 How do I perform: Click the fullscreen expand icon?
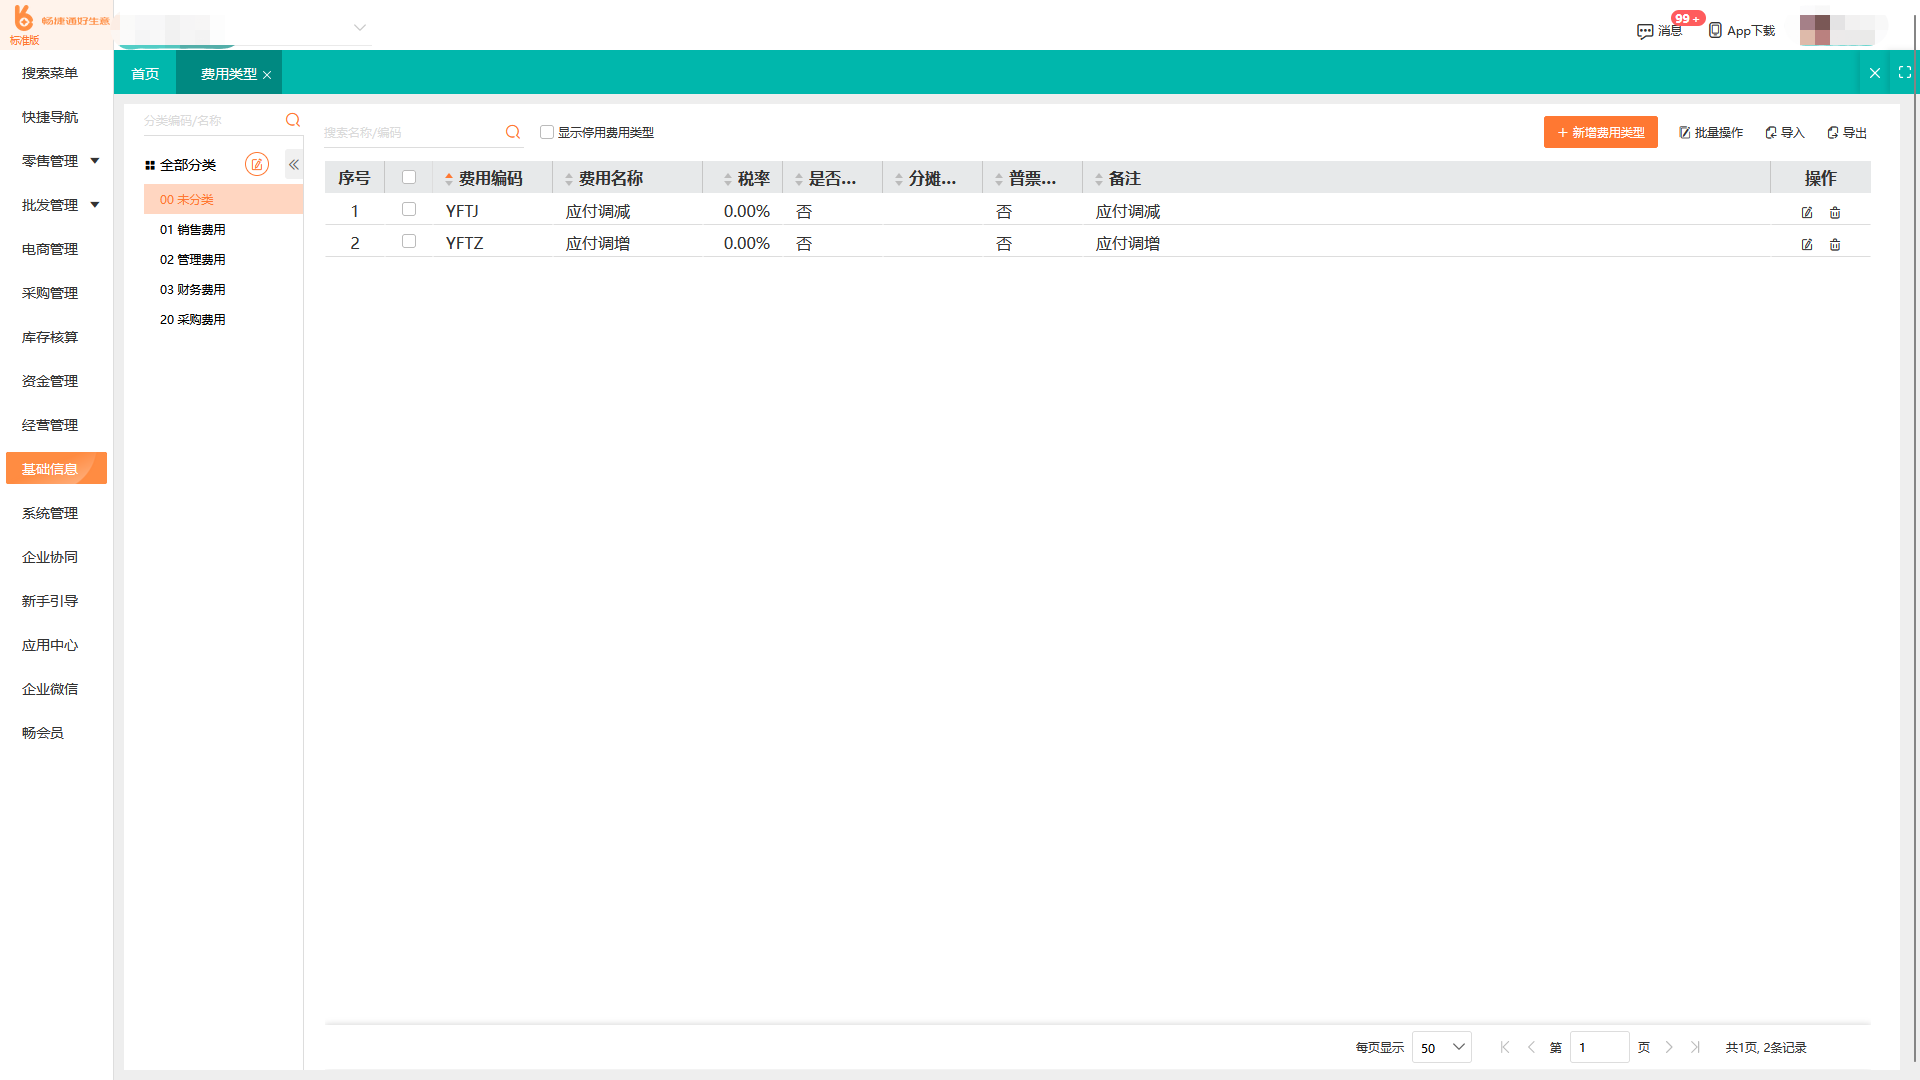(x=1904, y=73)
